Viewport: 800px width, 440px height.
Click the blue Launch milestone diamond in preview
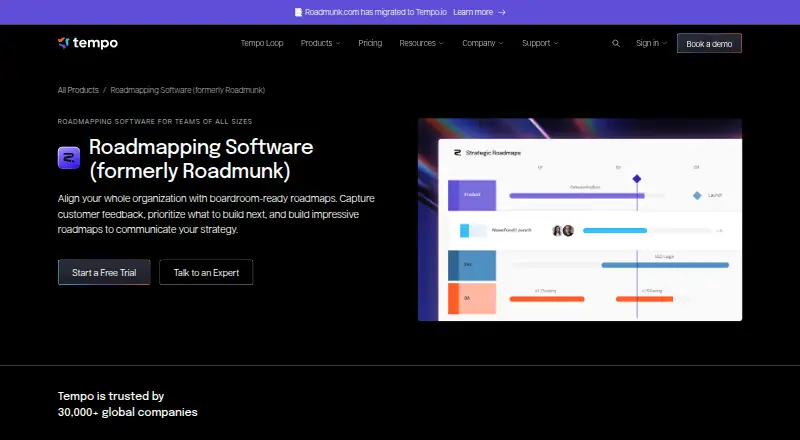697,195
